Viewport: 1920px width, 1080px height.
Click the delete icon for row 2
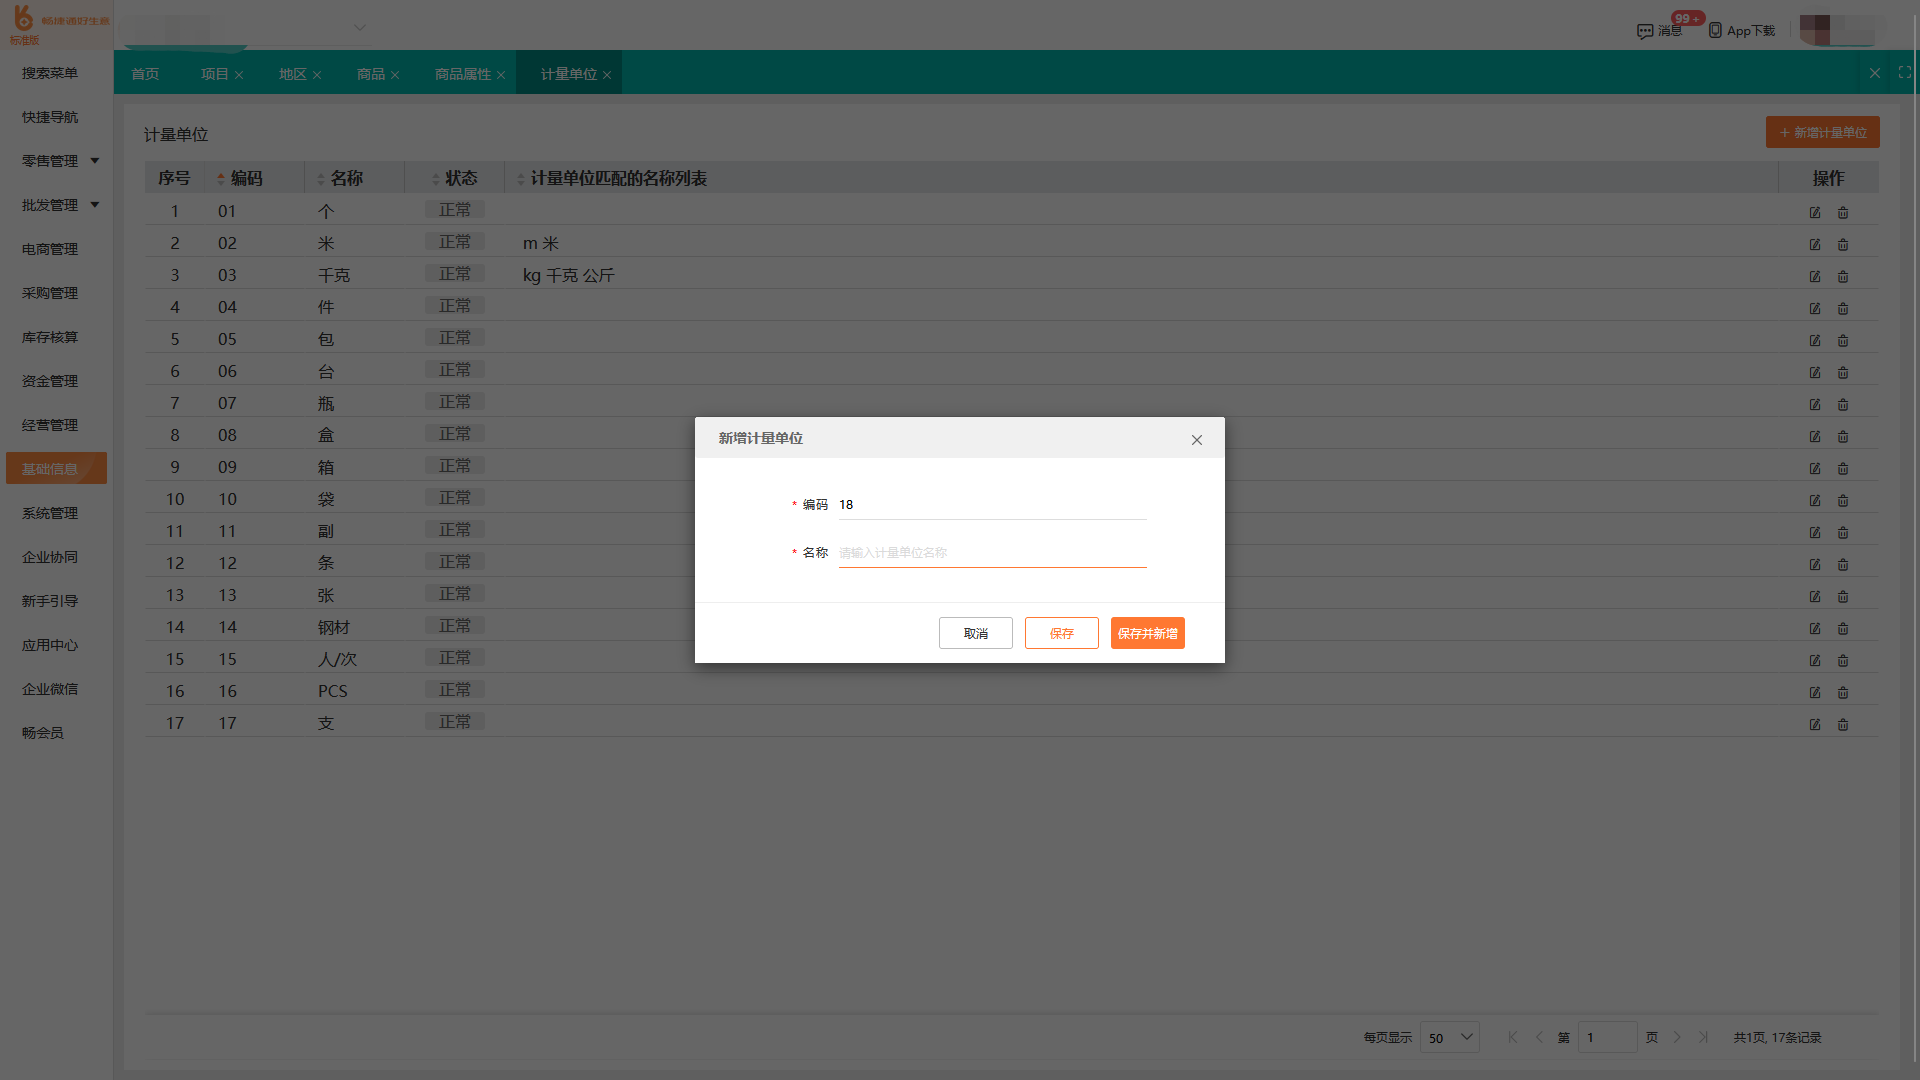pos(1844,244)
